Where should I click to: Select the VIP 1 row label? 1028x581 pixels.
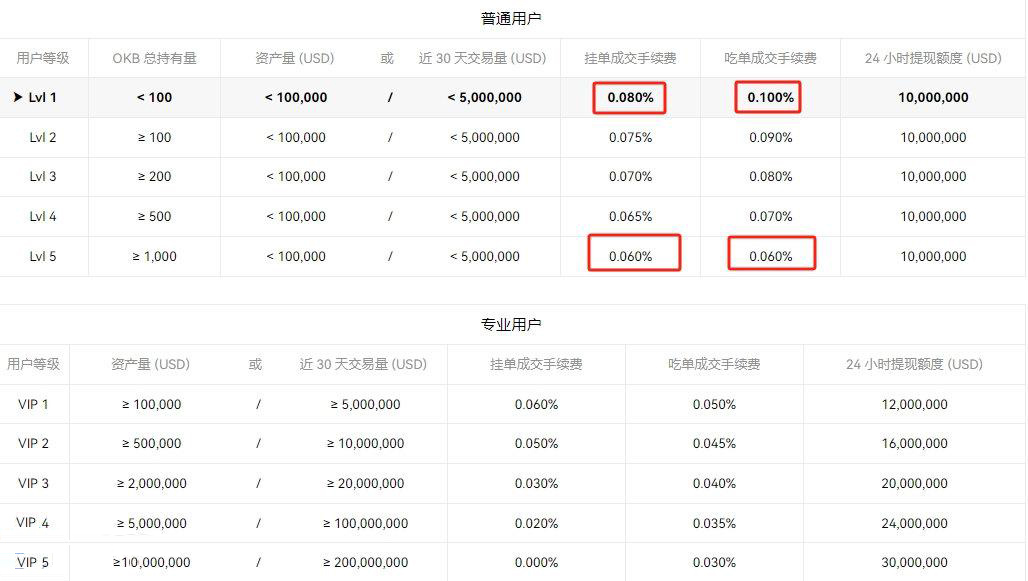33,404
